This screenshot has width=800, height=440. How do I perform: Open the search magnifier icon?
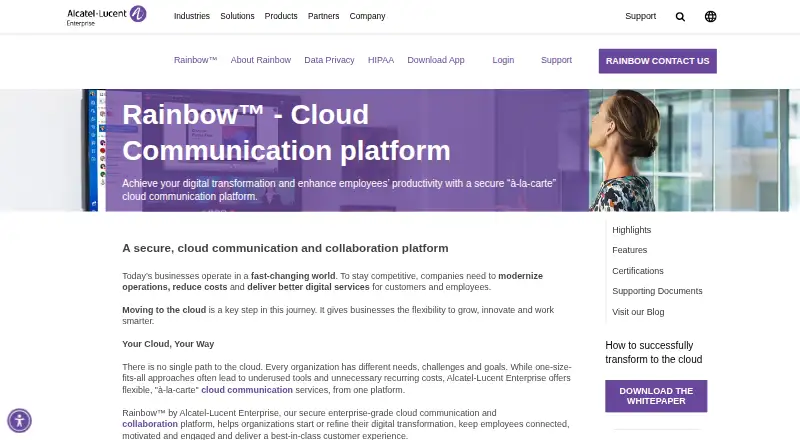[x=680, y=16]
